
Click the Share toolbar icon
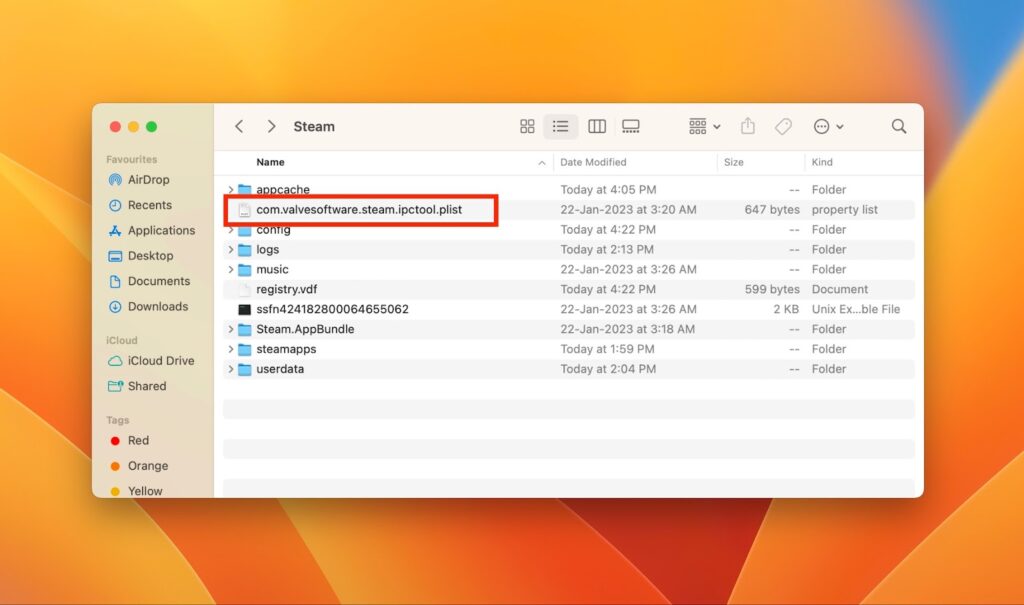tap(748, 126)
